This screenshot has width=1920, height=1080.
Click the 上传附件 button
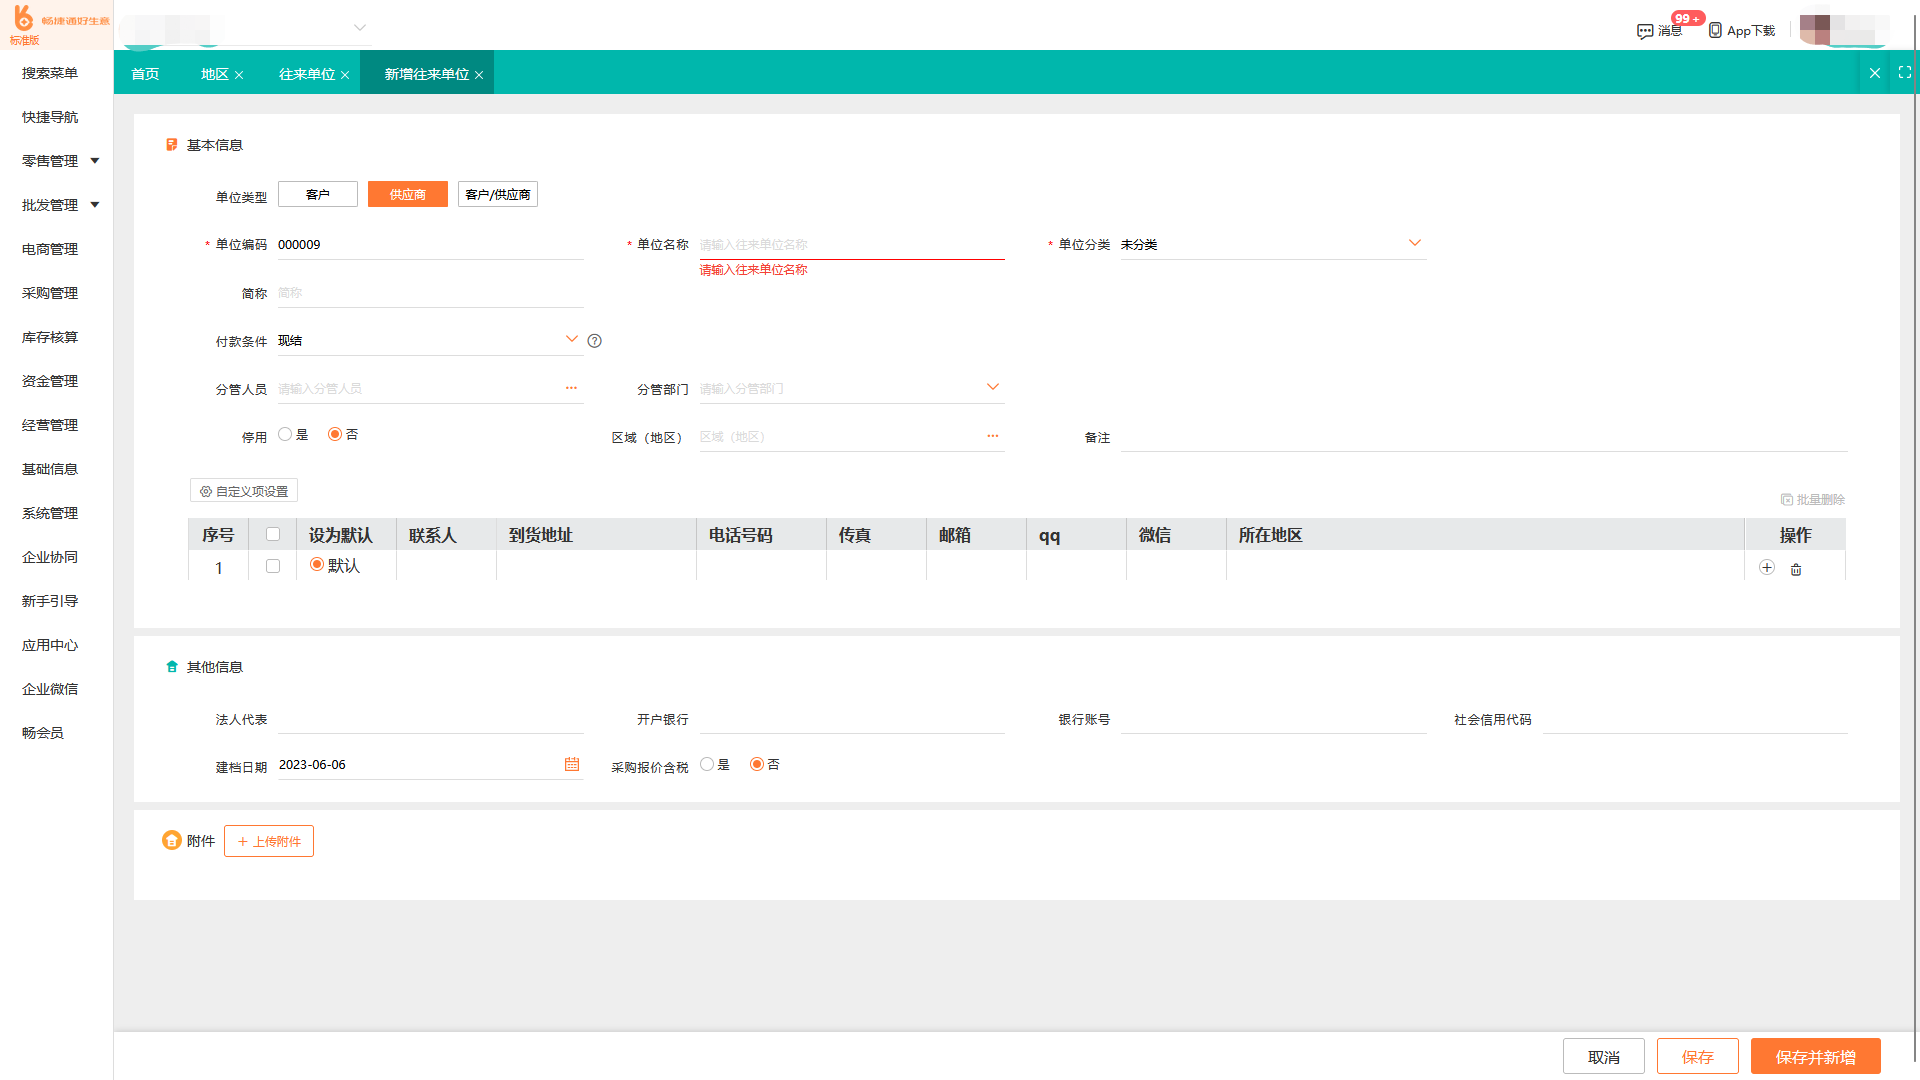pyautogui.click(x=269, y=841)
